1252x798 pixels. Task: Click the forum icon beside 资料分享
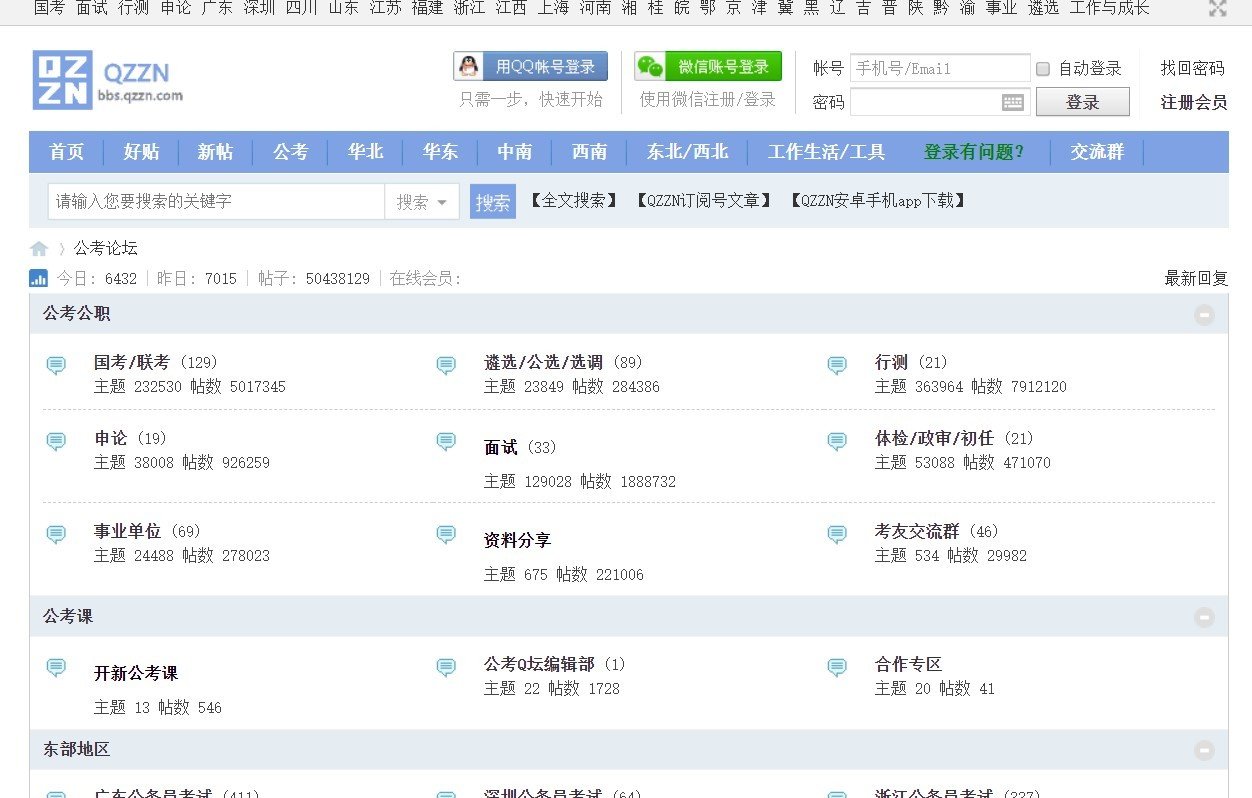pos(446,535)
